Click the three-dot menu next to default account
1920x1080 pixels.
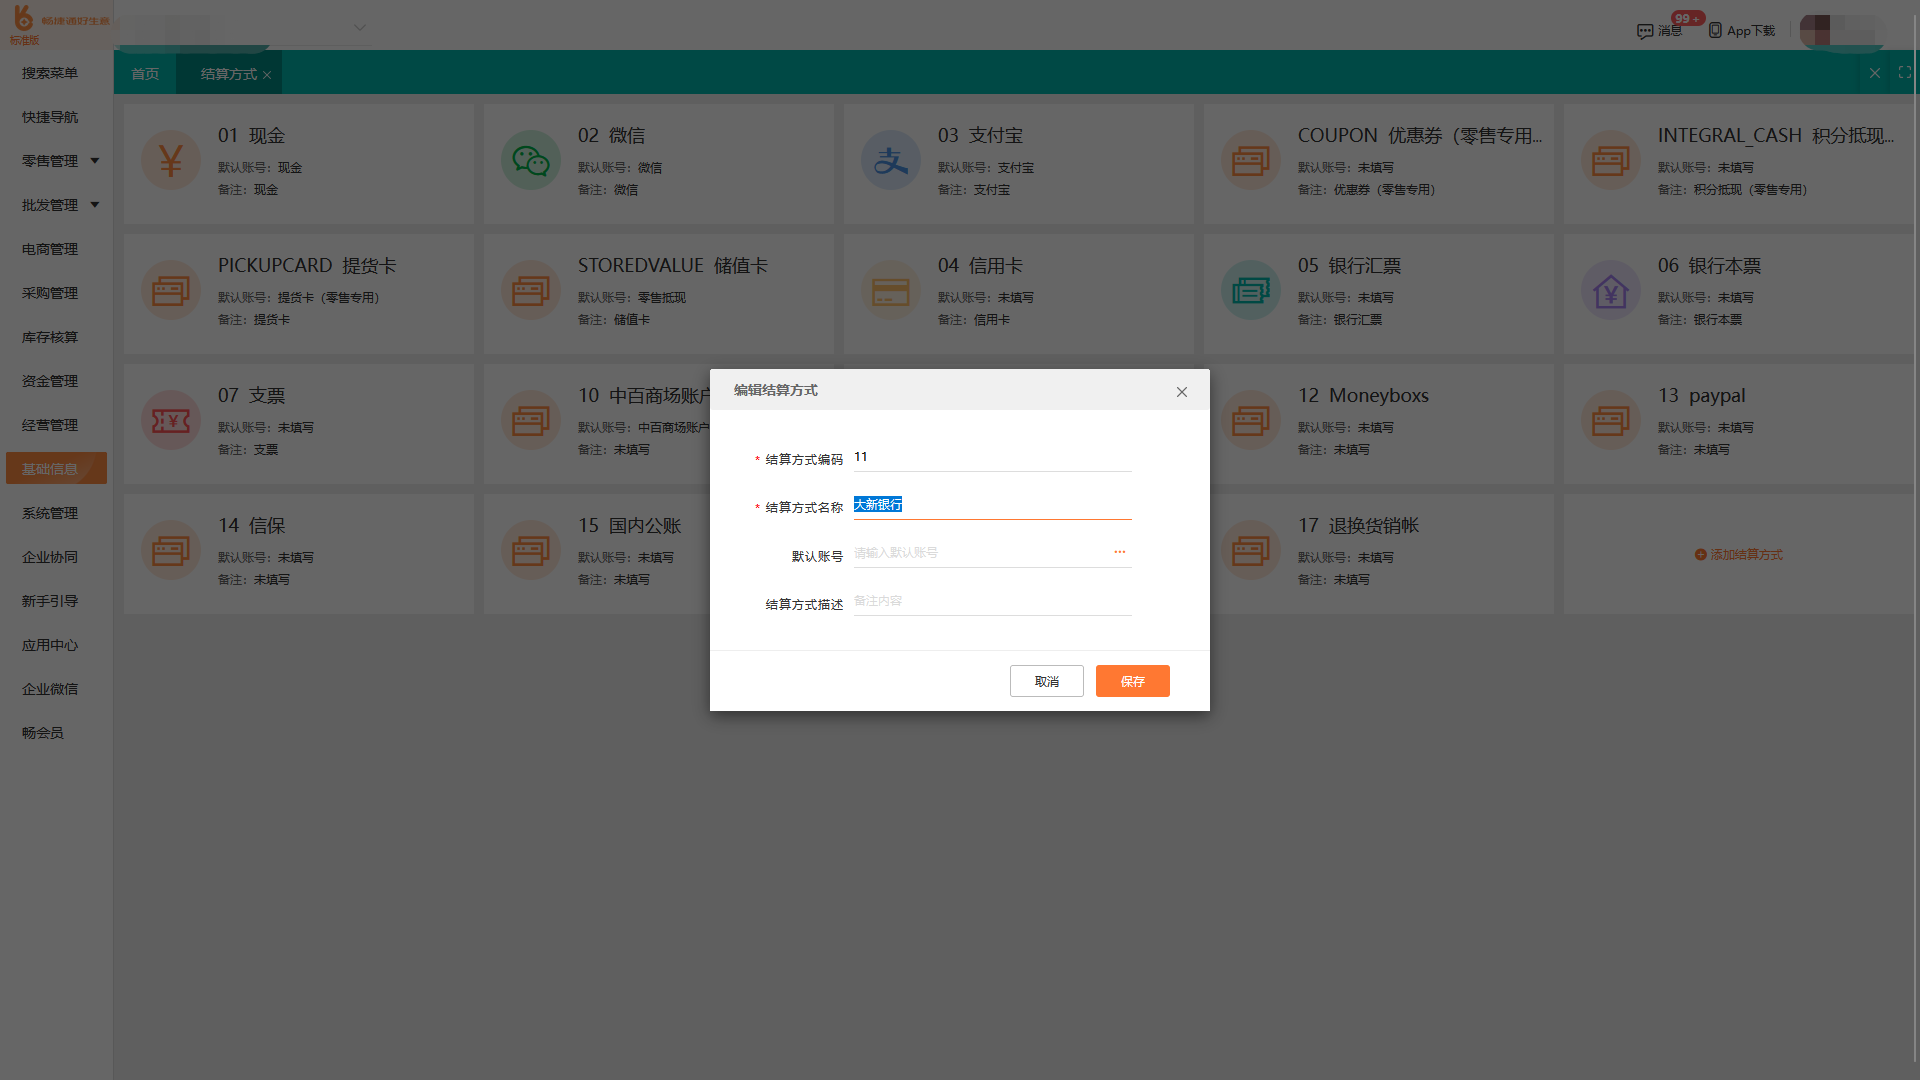(1120, 553)
